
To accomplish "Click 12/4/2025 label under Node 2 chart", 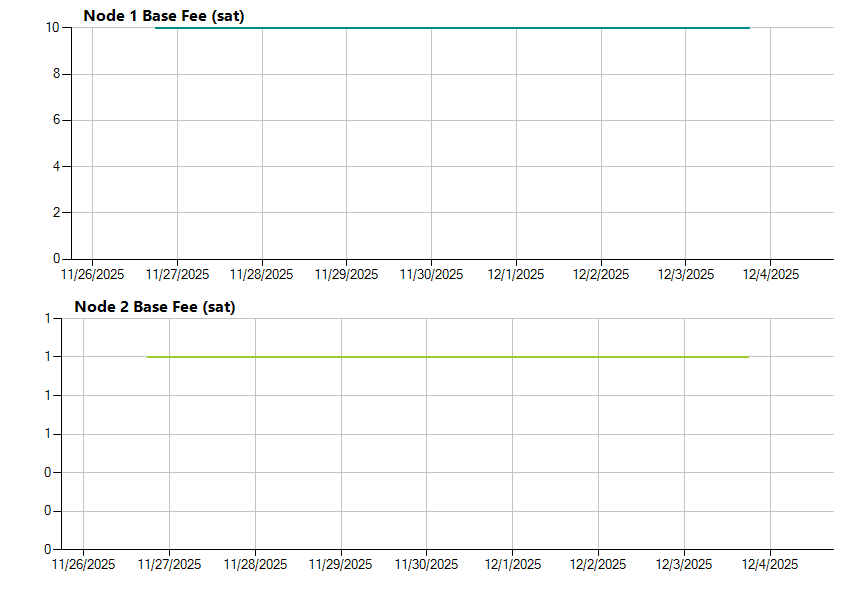I will (x=769, y=564).
